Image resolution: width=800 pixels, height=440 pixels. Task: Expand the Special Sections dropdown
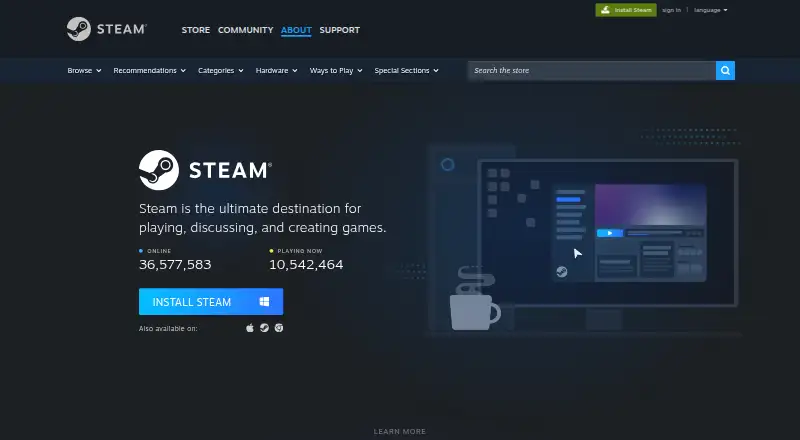pyautogui.click(x=406, y=70)
